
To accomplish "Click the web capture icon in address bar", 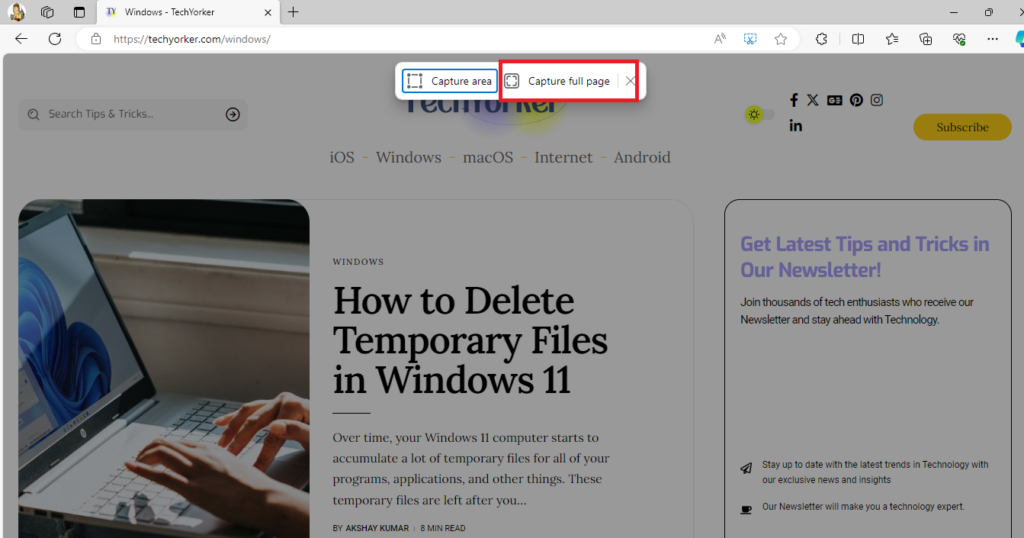I will click(750, 39).
